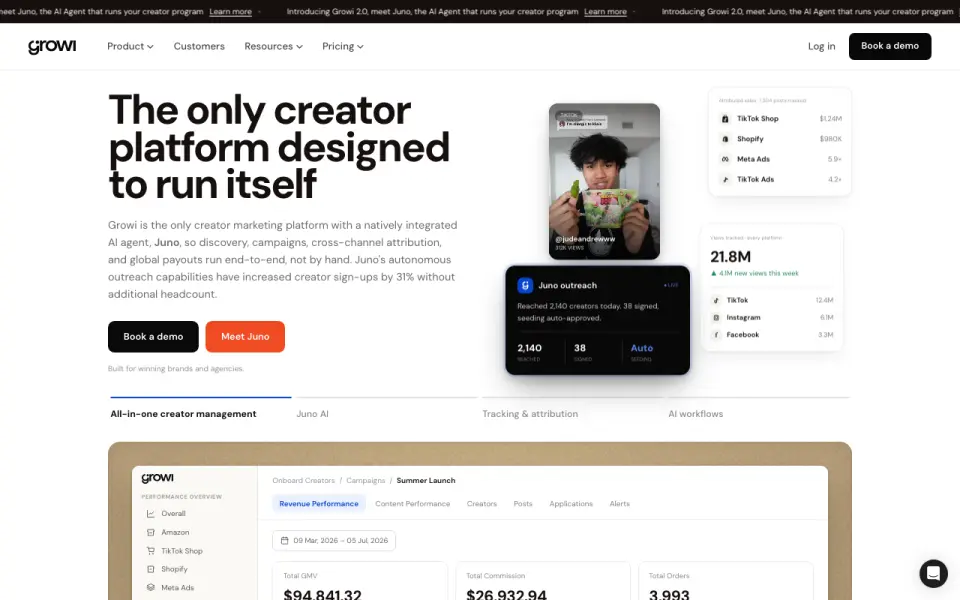Click the Onboard Creators breadcrumb
The width and height of the screenshot is (960, 600).
304,481
